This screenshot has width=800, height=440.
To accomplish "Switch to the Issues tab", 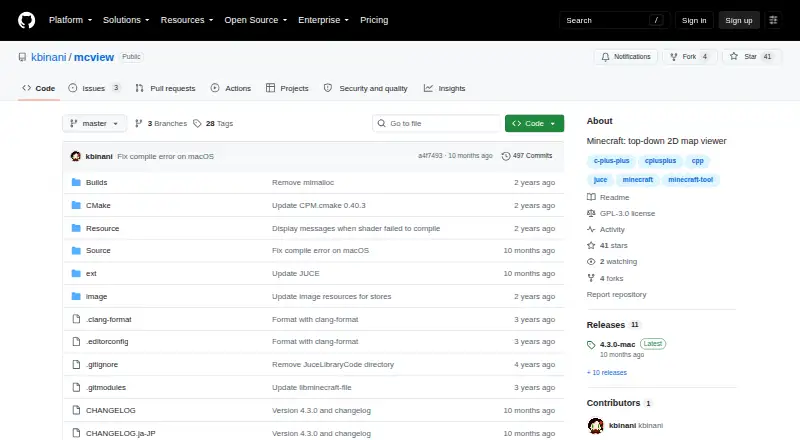I will 95,88.
